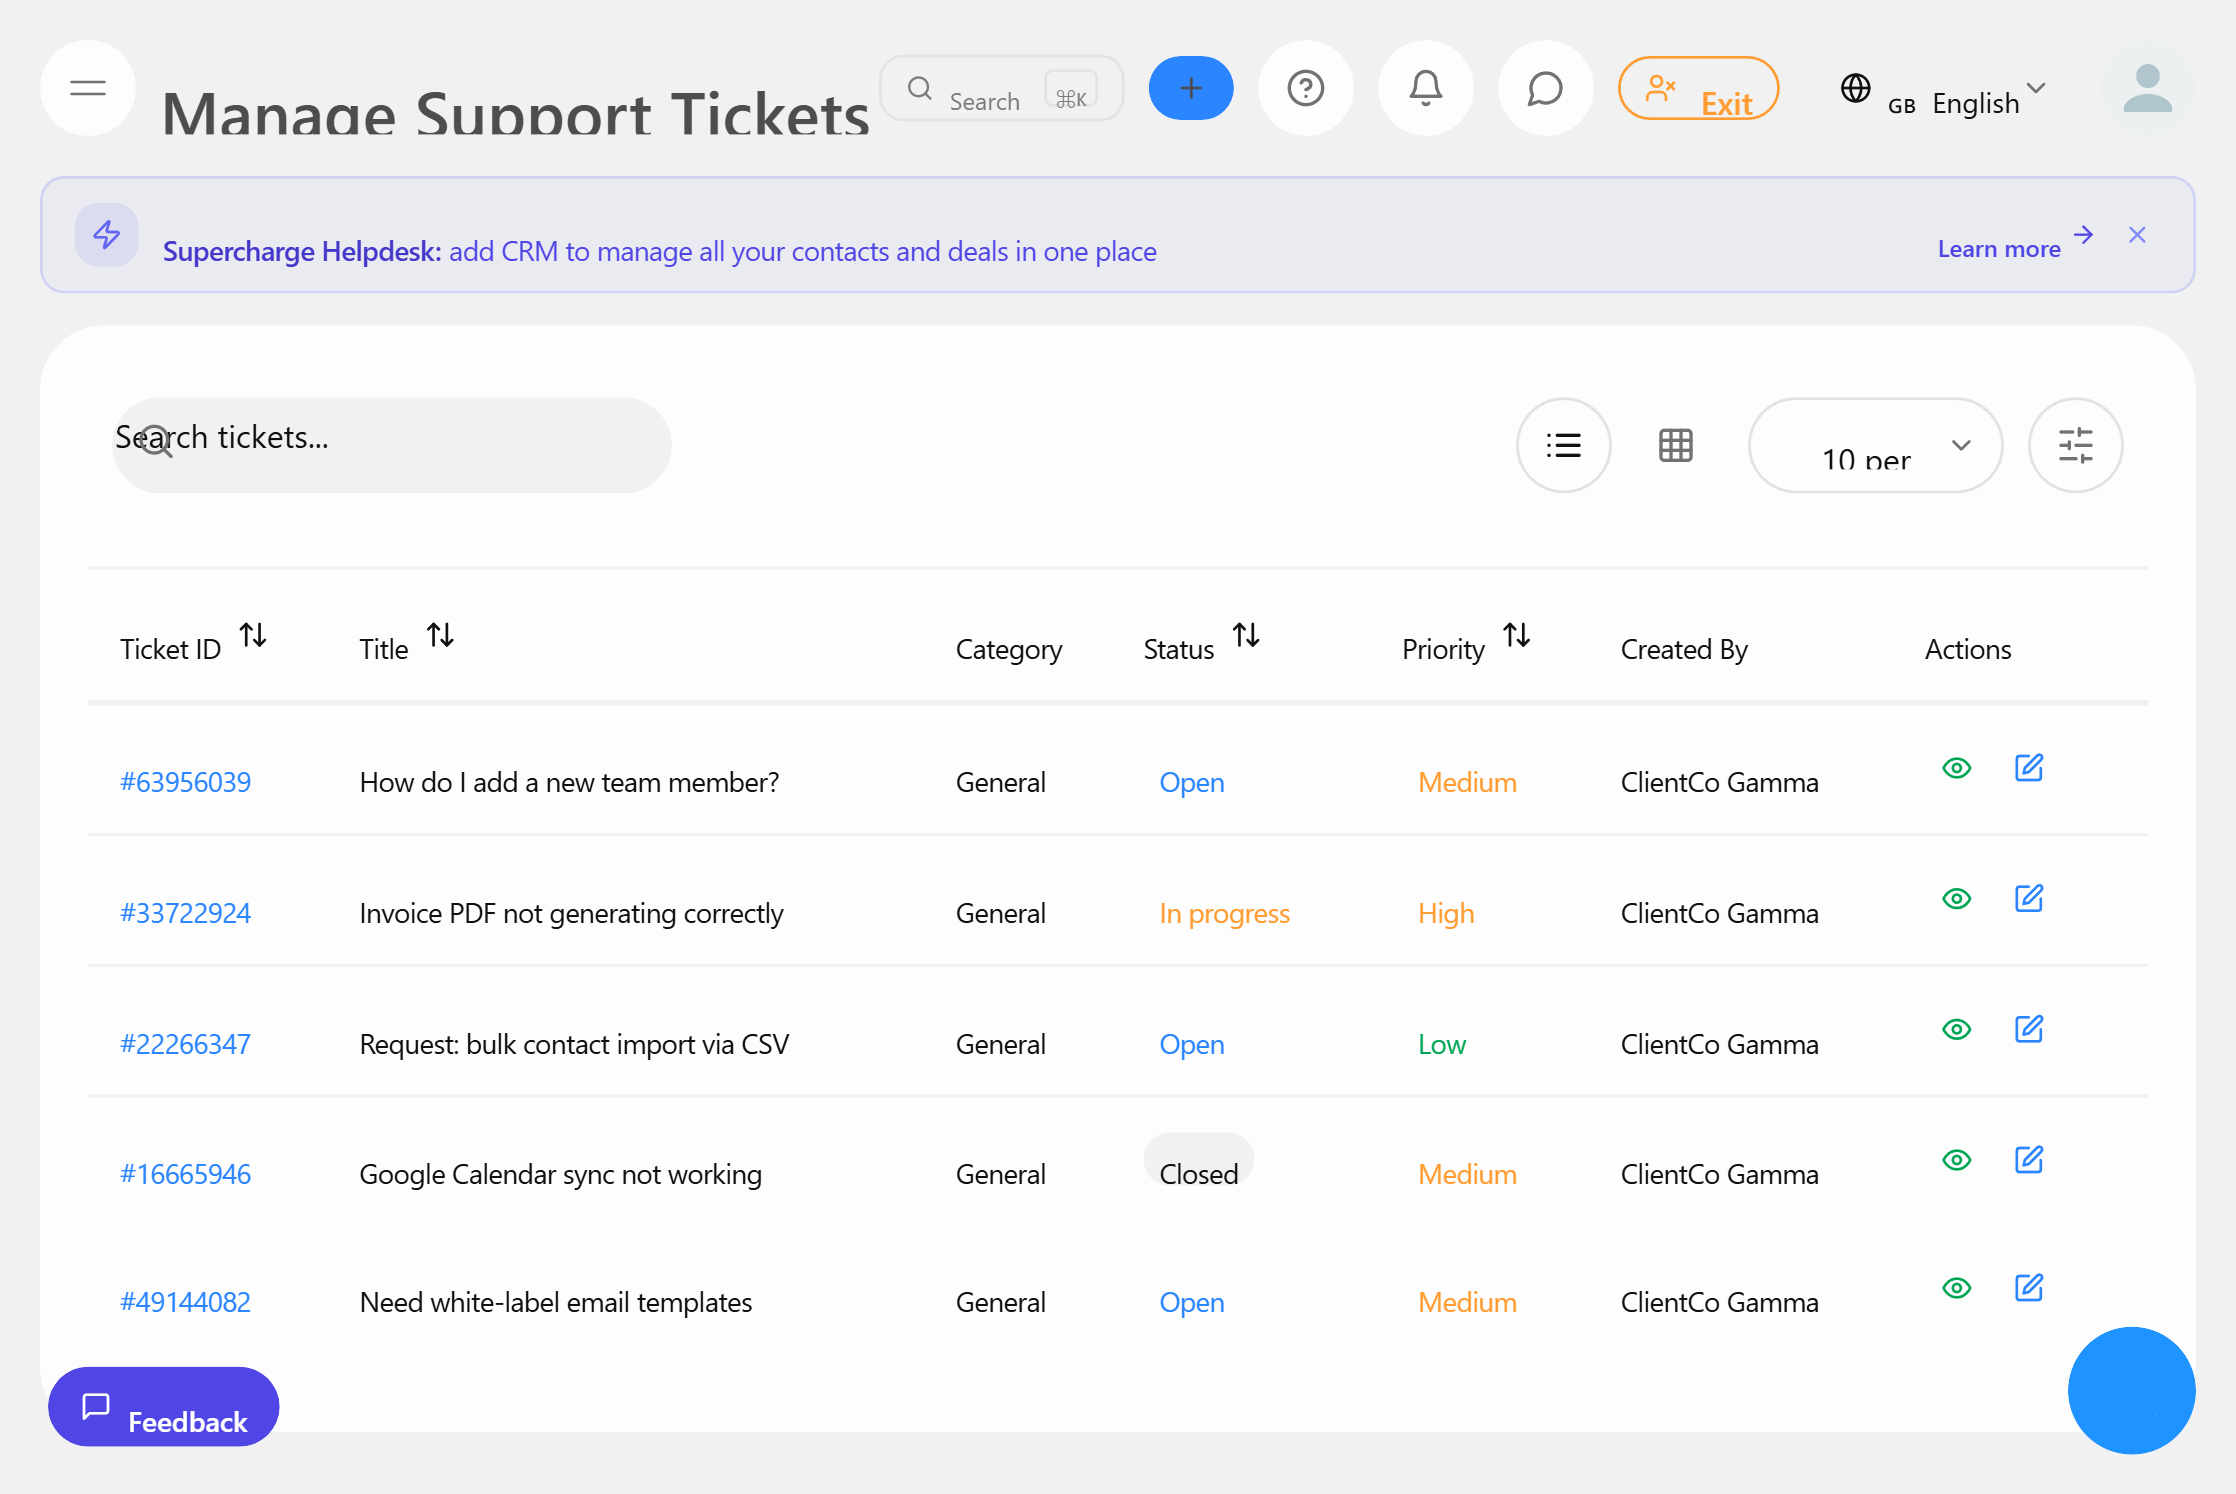
Task: Check notifications via the bell icon
Action: tap(1425, 88)
